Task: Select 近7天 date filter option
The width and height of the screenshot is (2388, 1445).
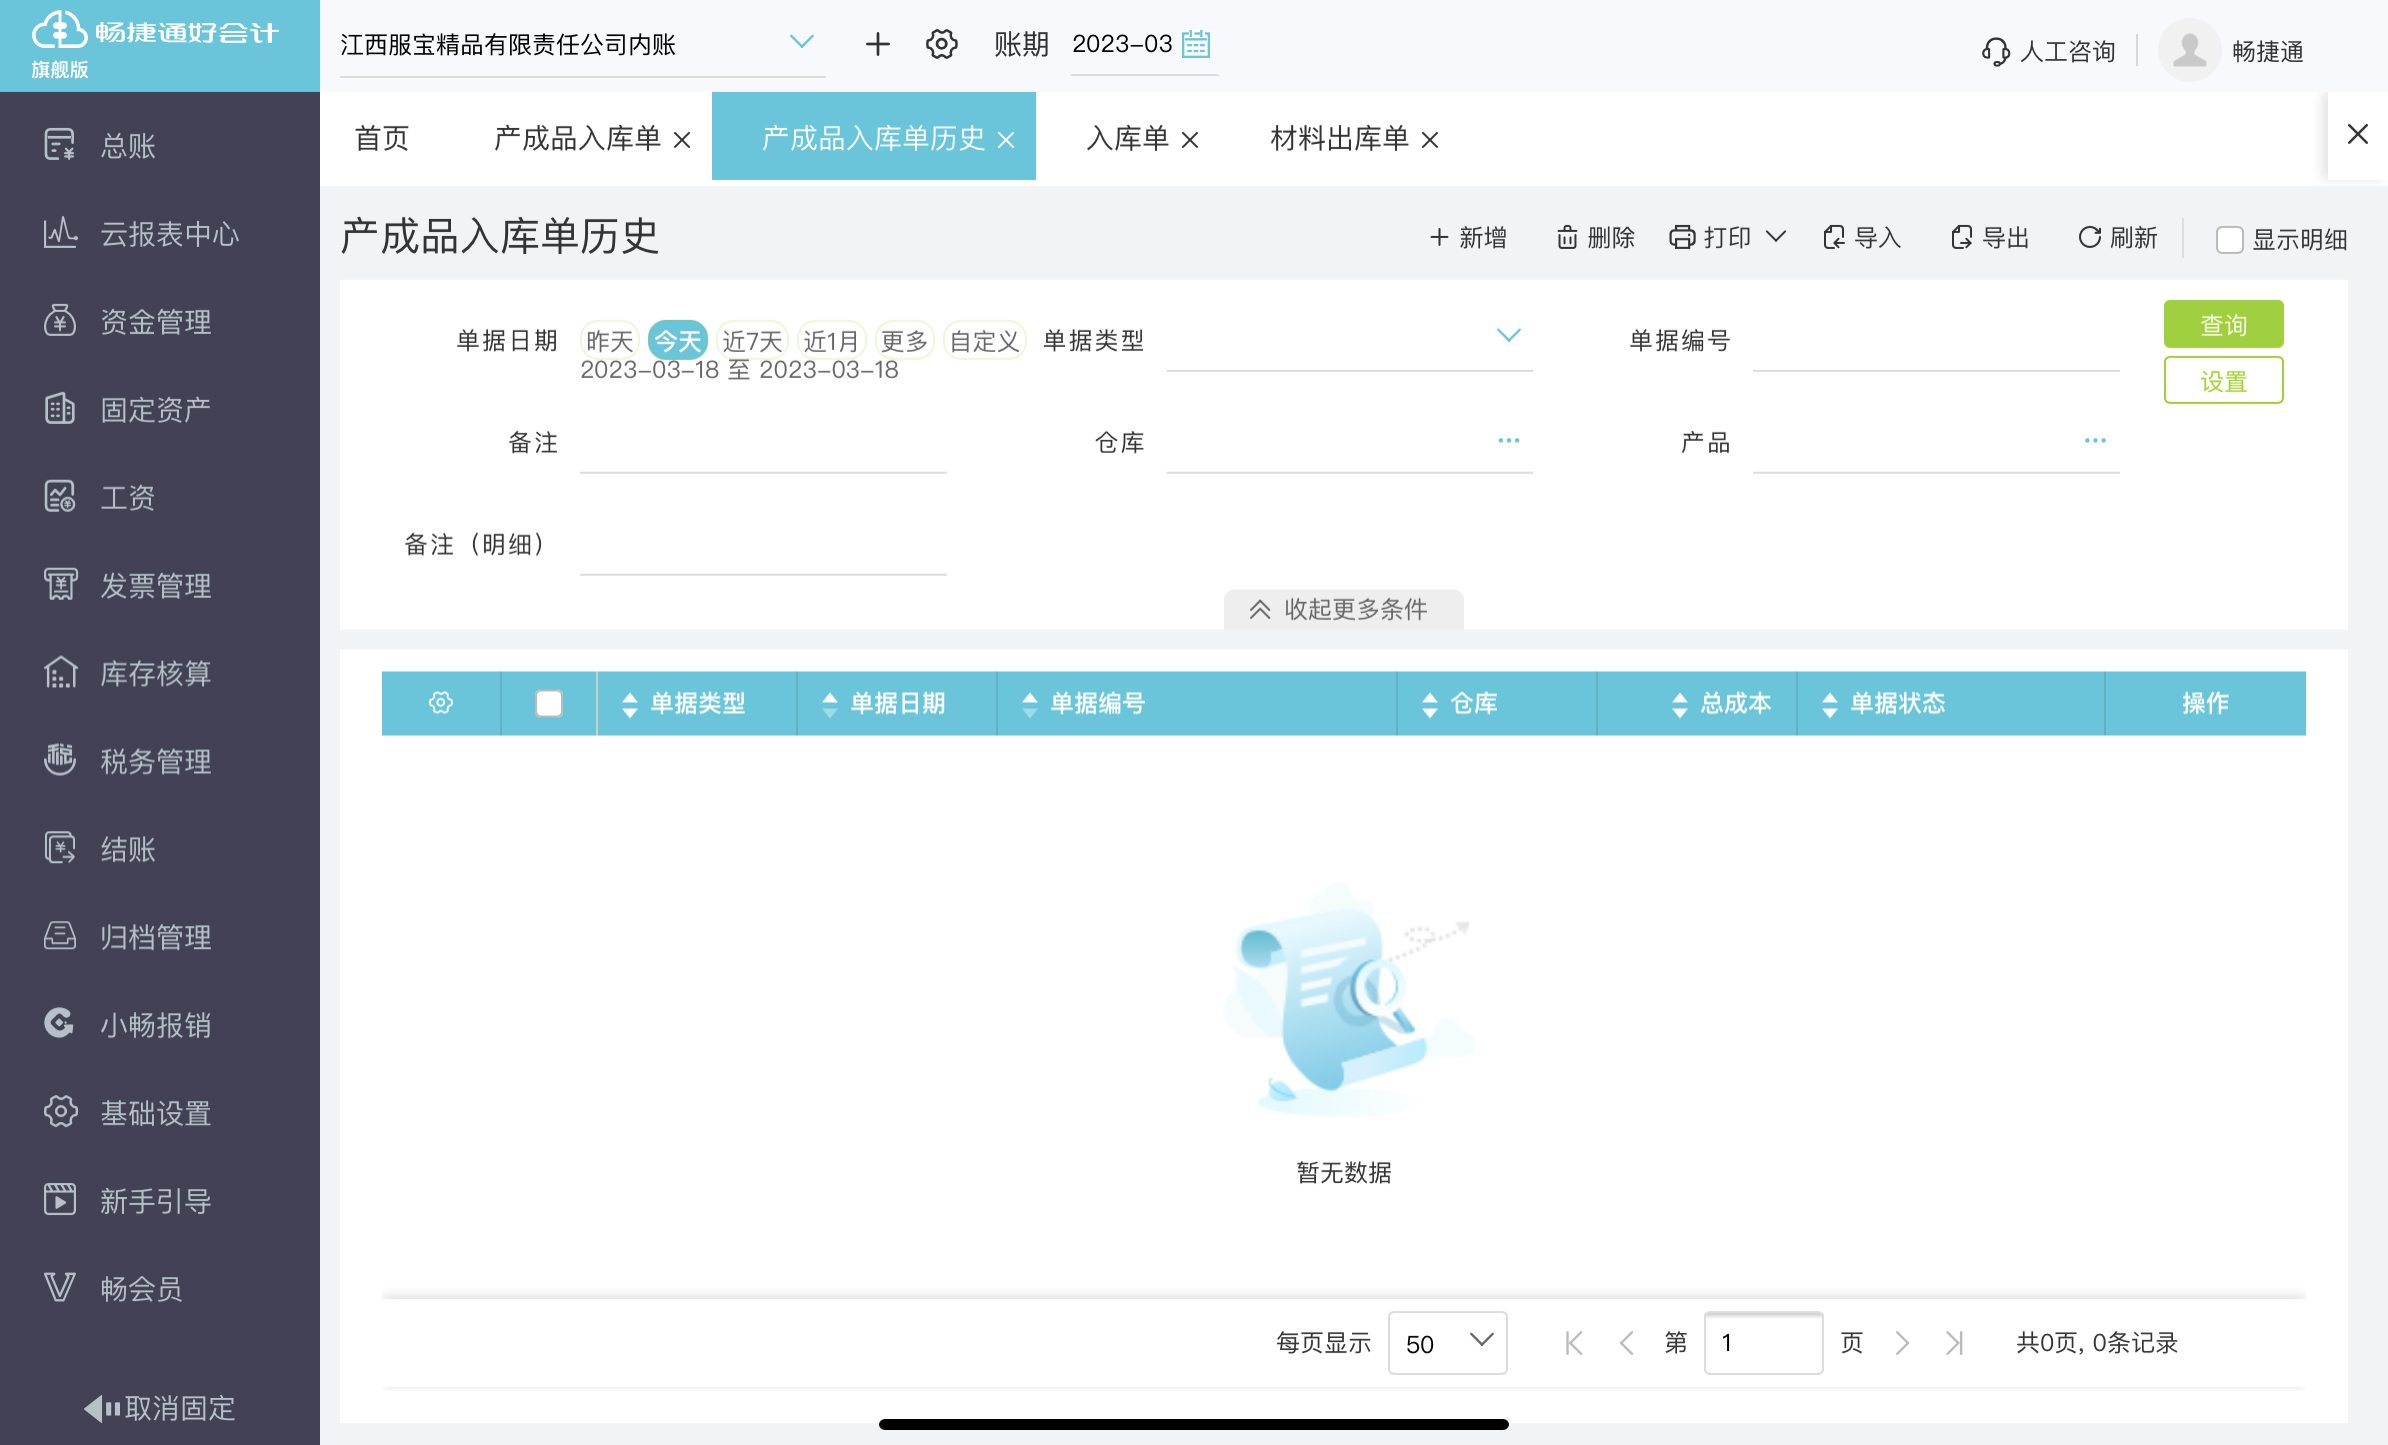Action: (x=752, y=338)
